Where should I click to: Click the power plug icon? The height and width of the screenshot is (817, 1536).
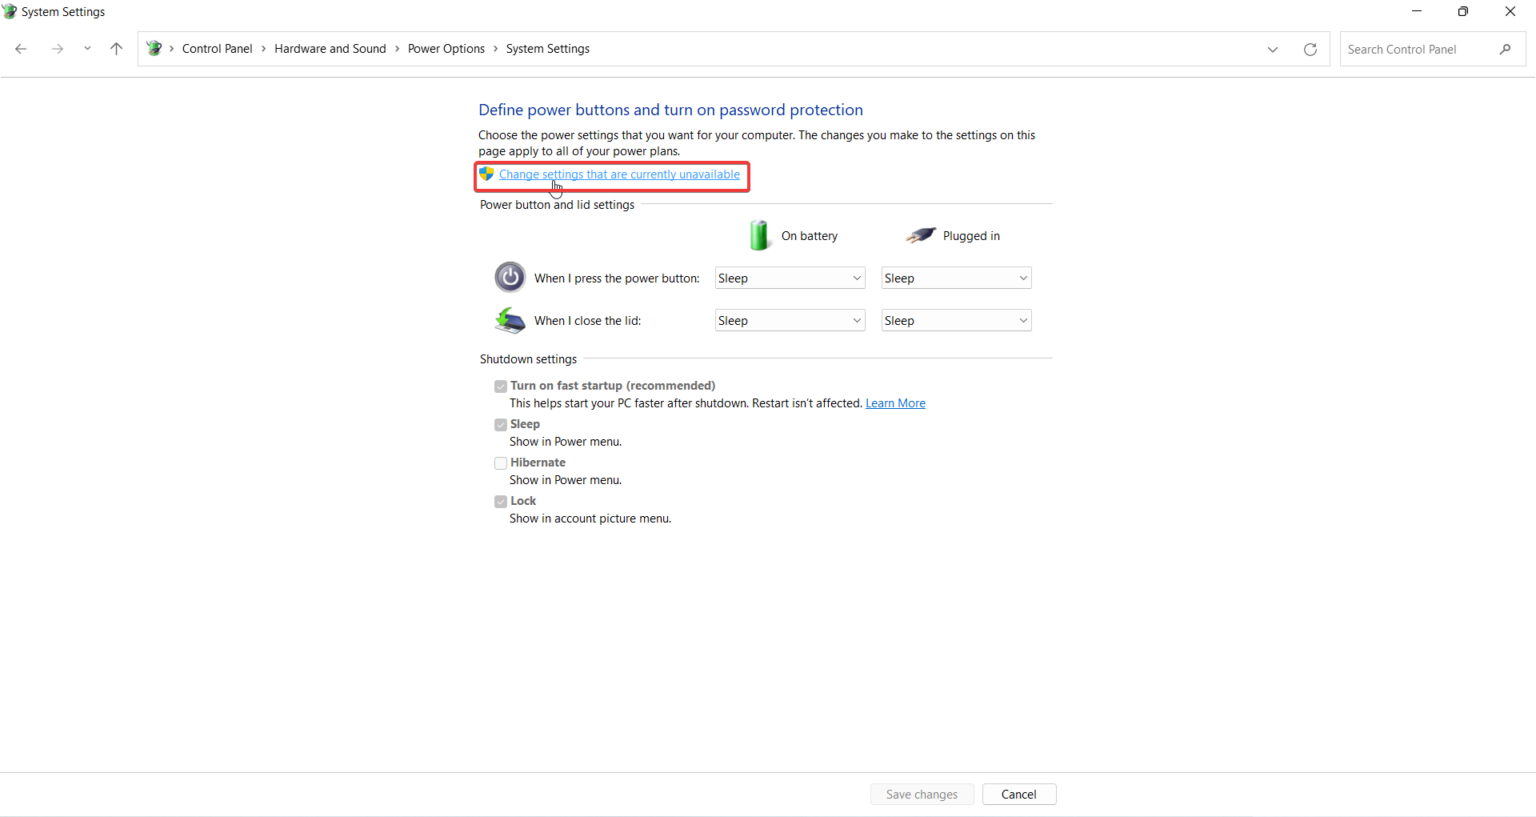(x=919, y=234)
